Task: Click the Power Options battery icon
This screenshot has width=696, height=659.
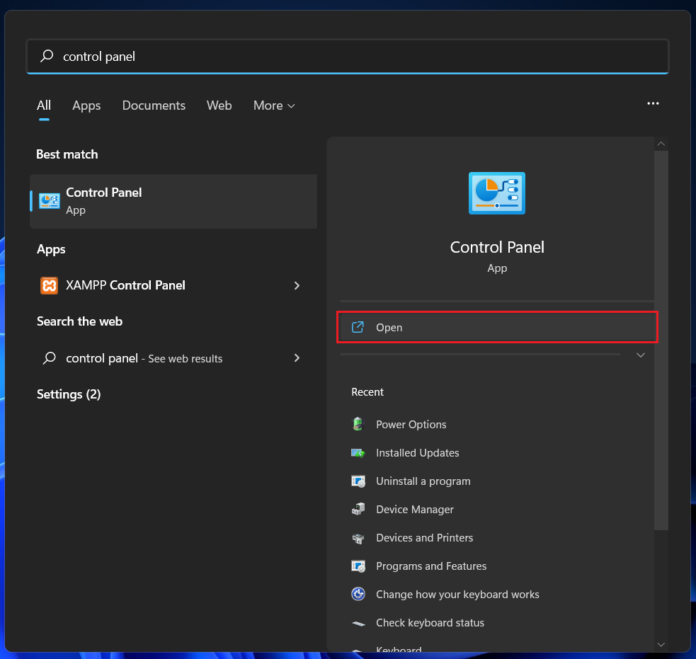Action: (358, 424)
